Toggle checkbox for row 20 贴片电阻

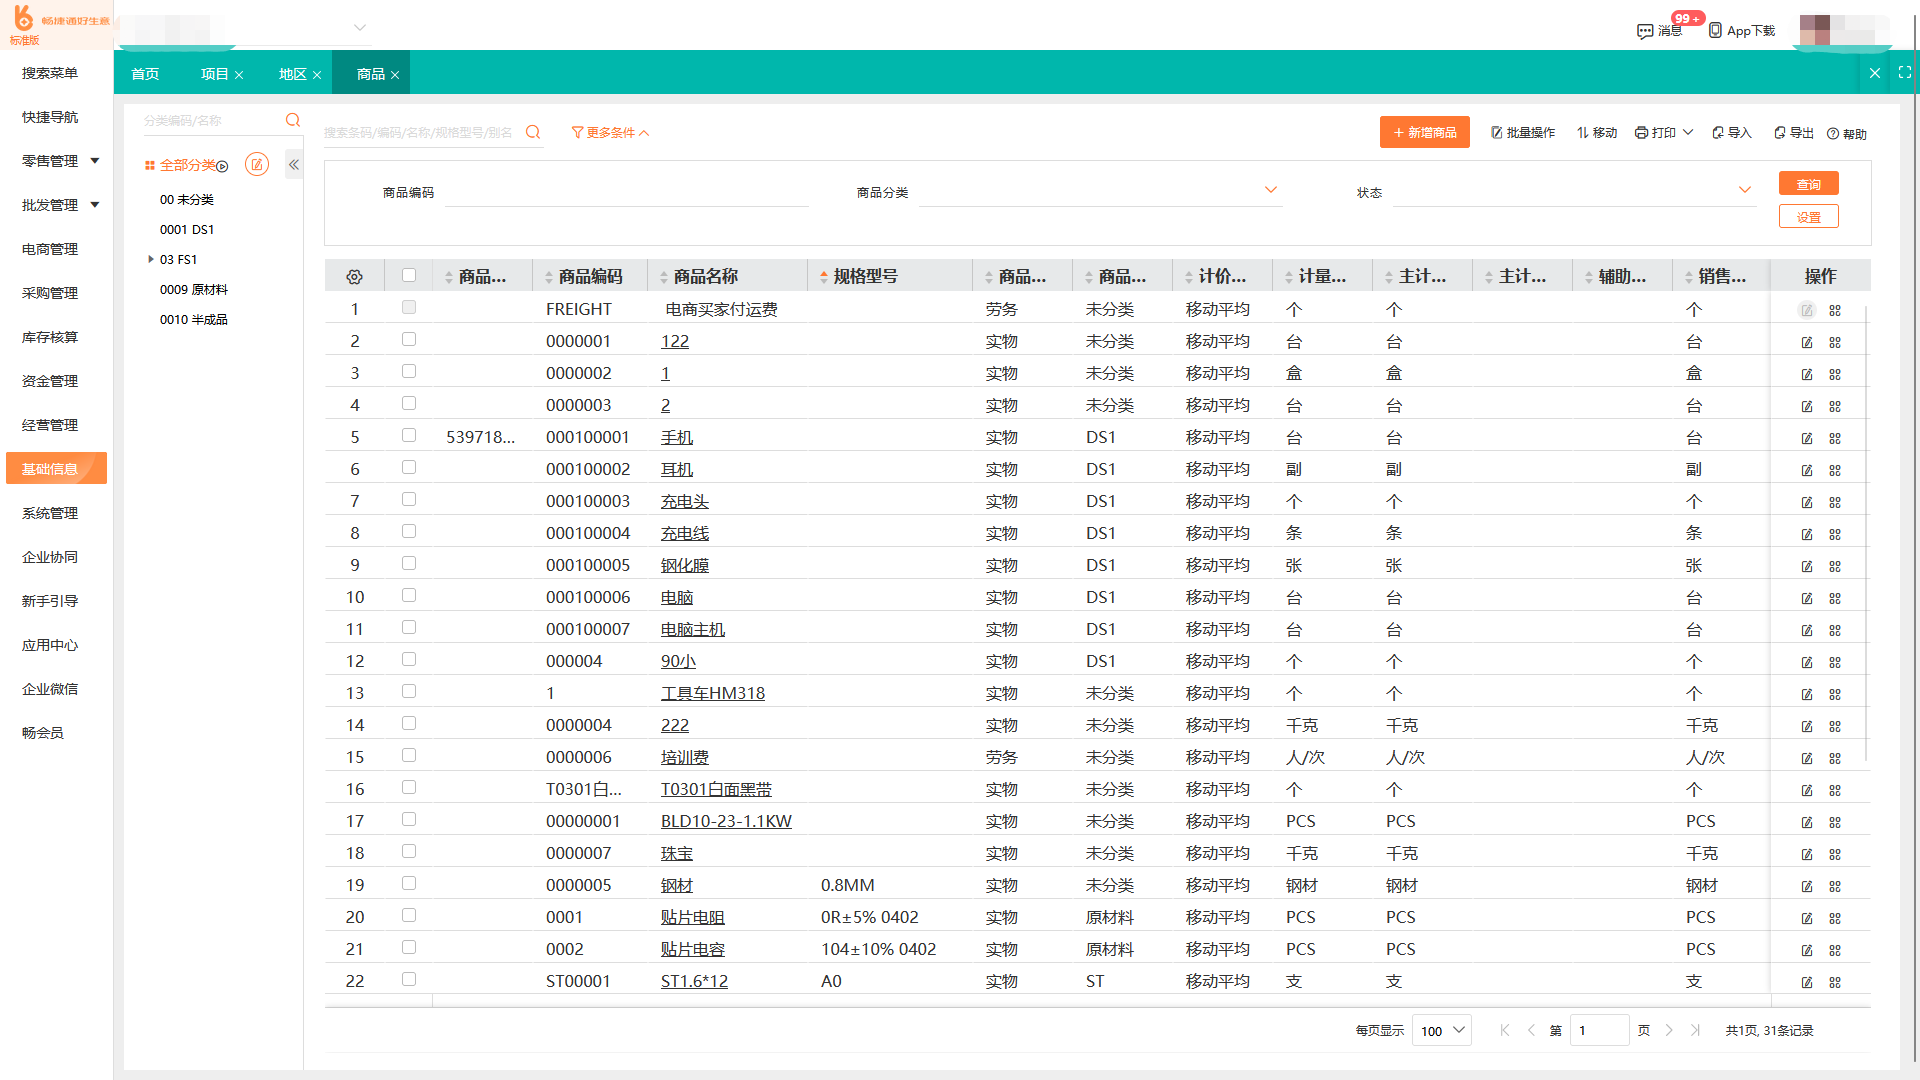coord(411,916)
